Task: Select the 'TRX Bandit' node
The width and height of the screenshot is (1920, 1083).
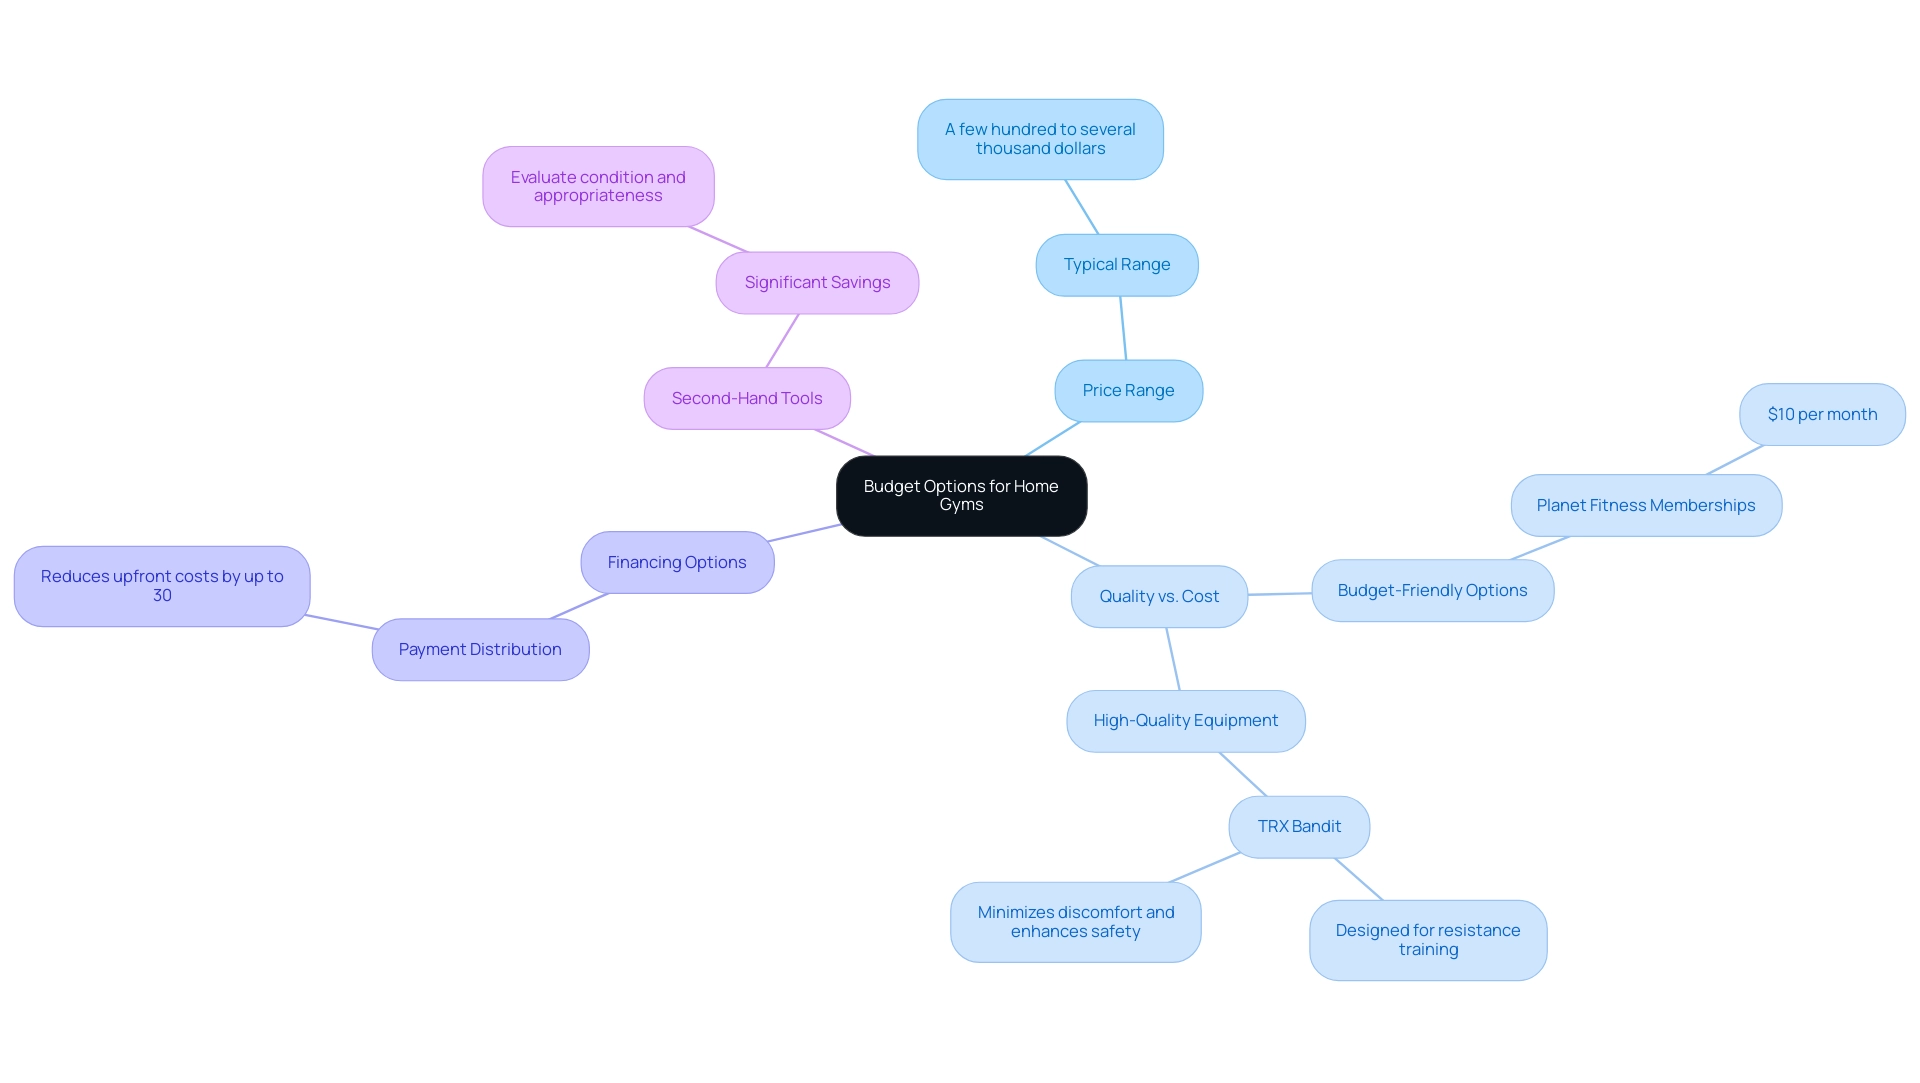Action: tap(1300, 826)
